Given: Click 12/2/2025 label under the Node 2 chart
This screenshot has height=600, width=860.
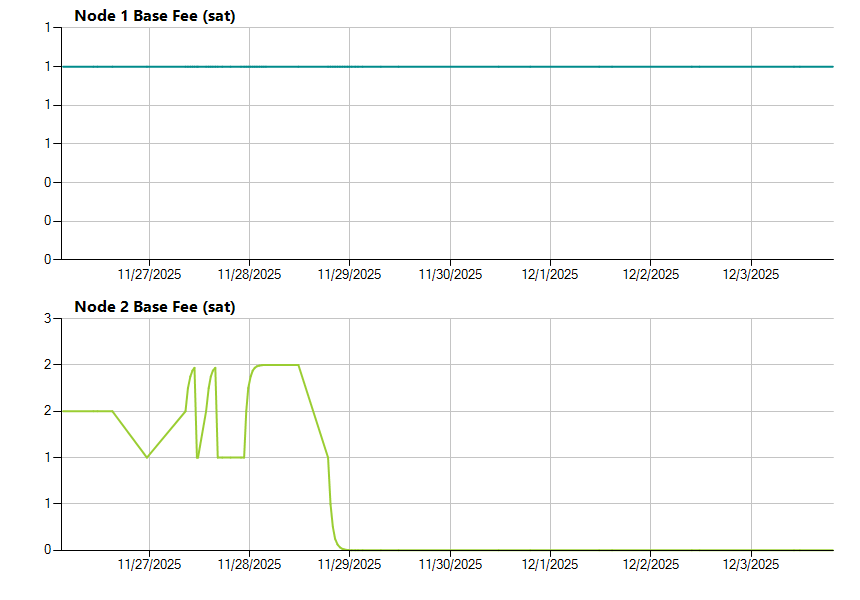Looking at the screenshot, I should tap(651, 565).
